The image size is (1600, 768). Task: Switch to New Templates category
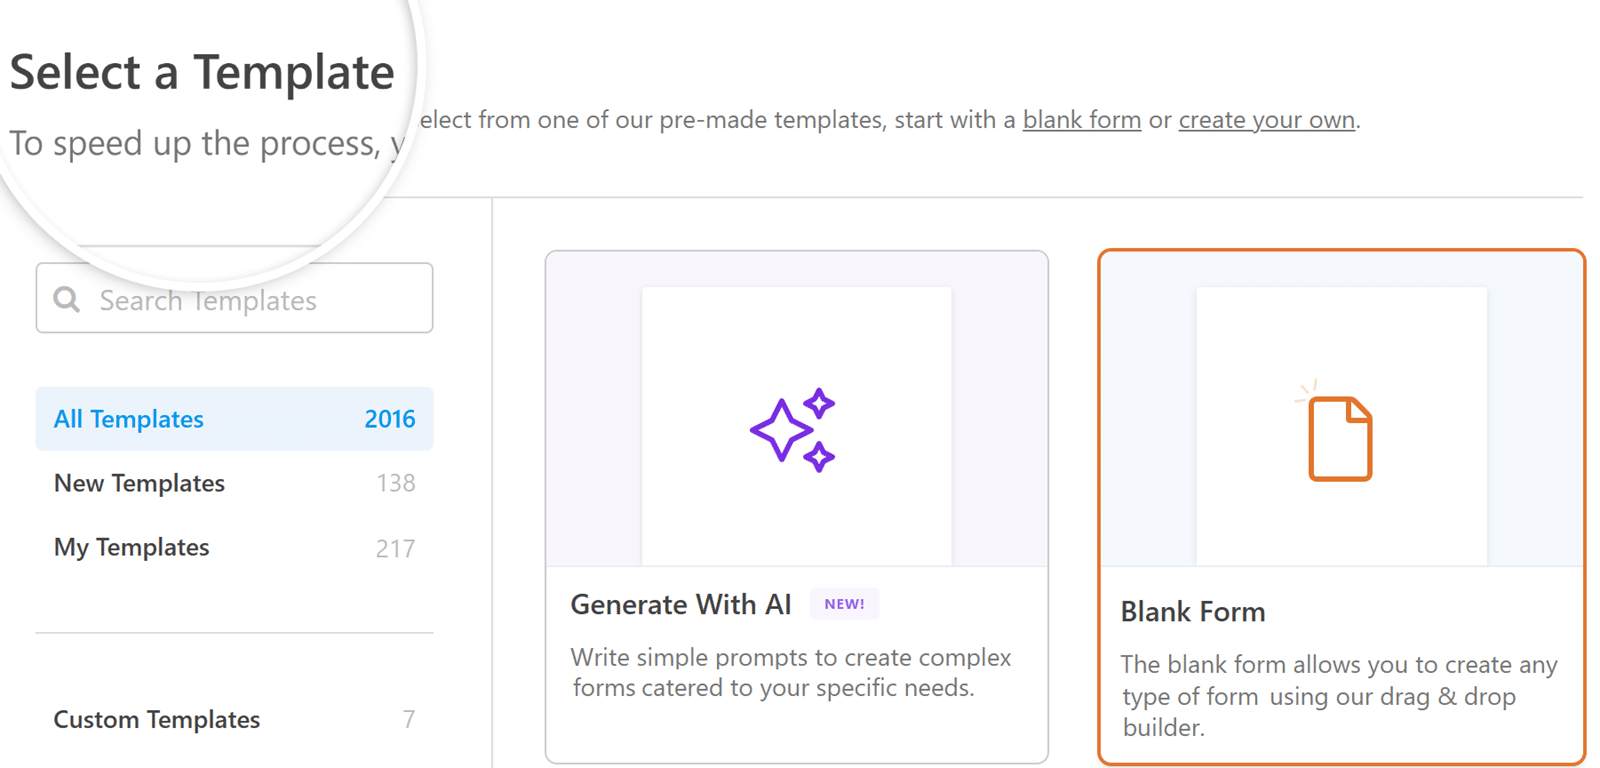(x=138, y=483)
